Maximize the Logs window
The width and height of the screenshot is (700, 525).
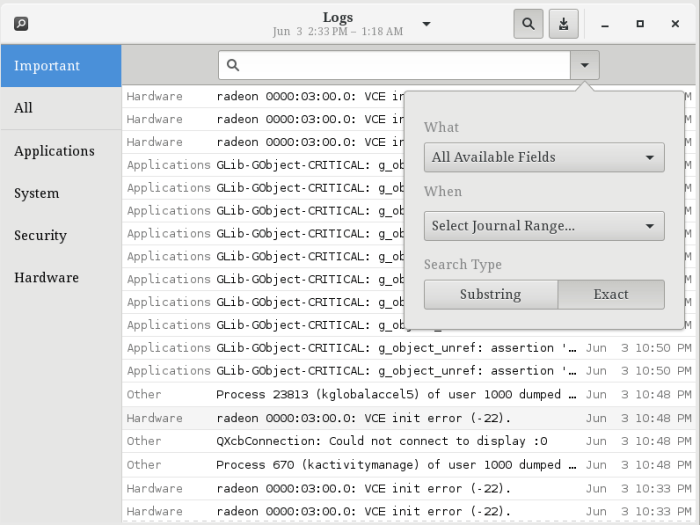click(x=640, y=24)
